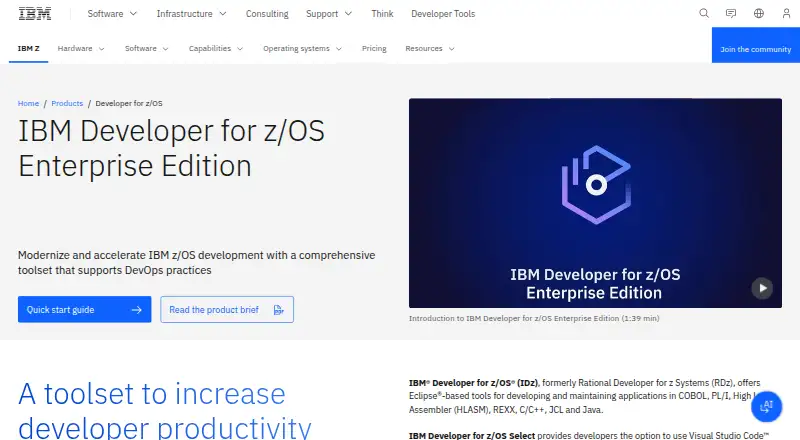This screenshot has height=440, width=800.
Task: Click the 'A toolset to increase' heading
Action: point(164,410)
